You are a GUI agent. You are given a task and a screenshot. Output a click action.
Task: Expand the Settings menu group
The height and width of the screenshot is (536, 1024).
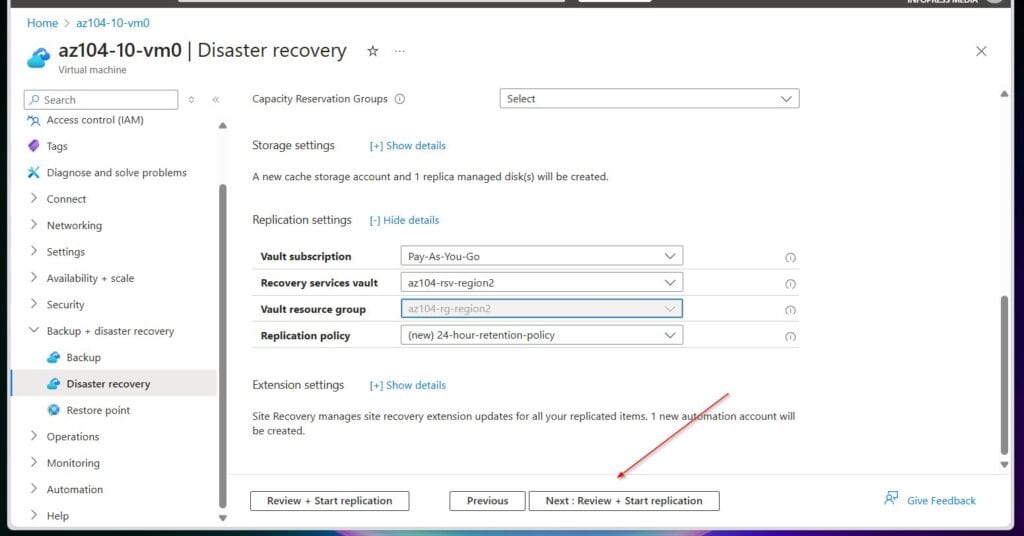click(x=34, y=251)
